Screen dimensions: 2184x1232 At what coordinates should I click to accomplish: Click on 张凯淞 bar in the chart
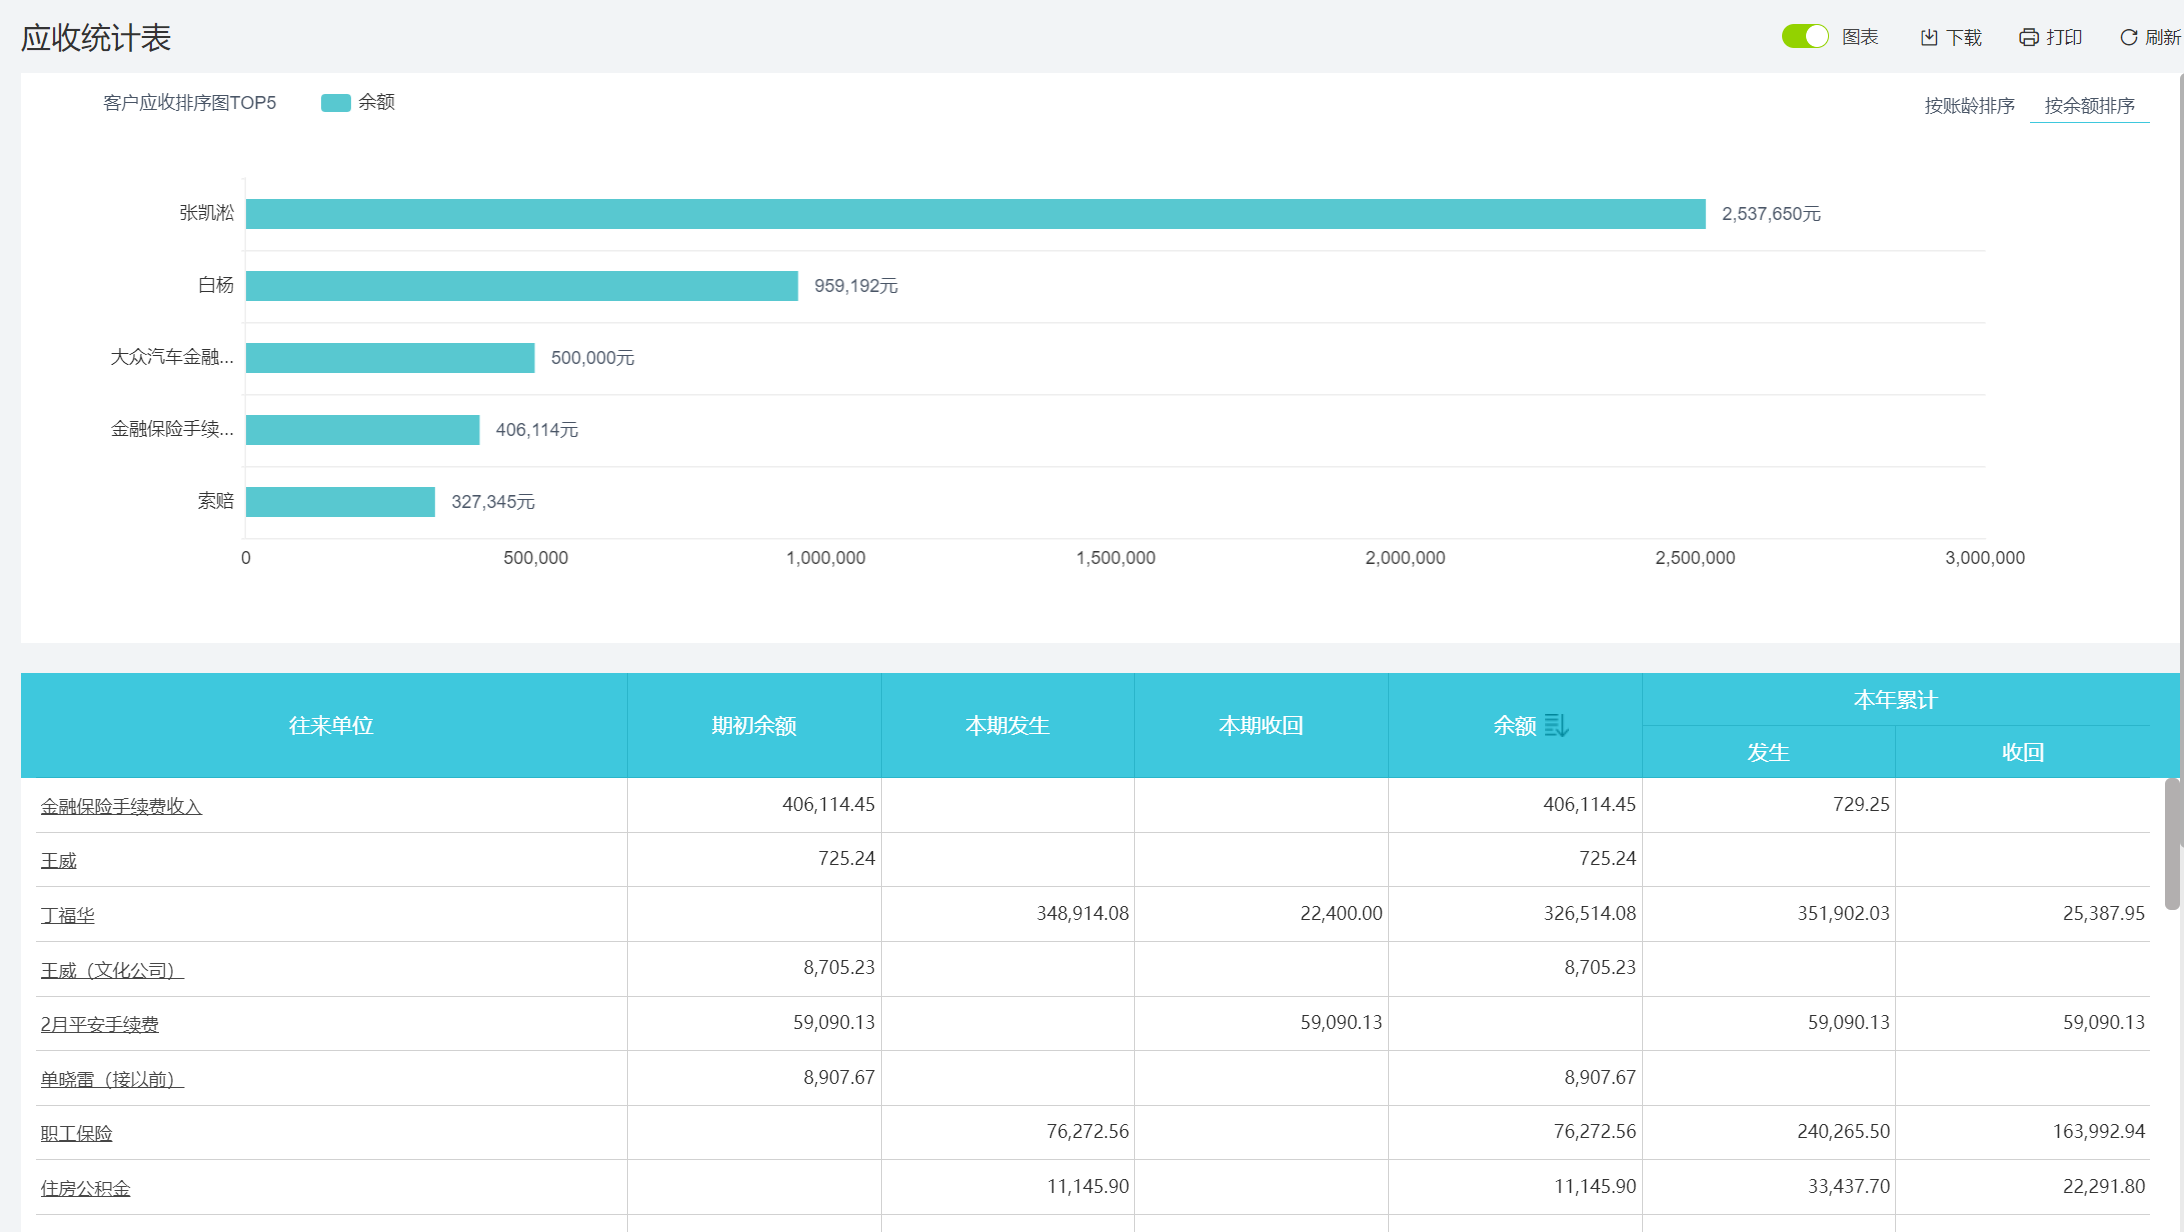[x=975, y=213]
